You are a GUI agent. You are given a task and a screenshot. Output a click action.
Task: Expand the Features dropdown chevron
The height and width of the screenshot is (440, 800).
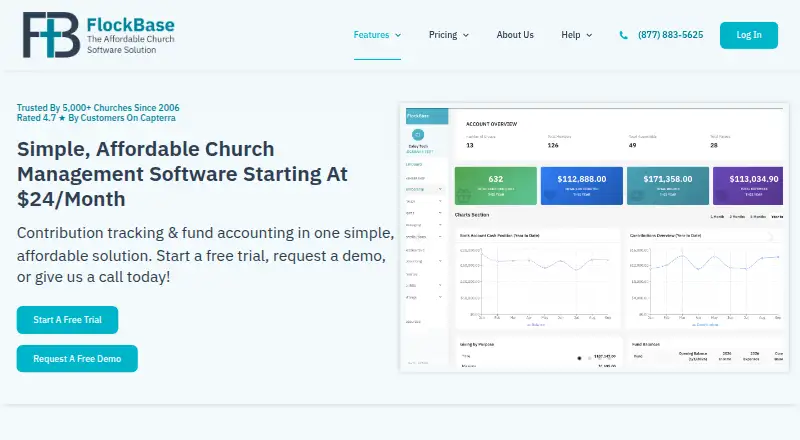pos(398,35)
